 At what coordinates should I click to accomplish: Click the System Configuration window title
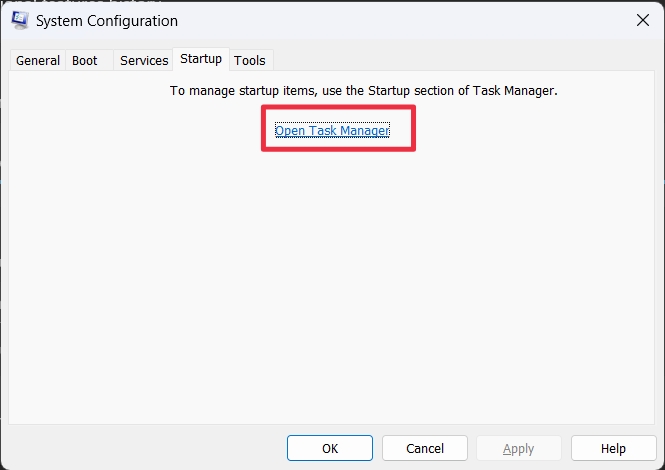107,21
